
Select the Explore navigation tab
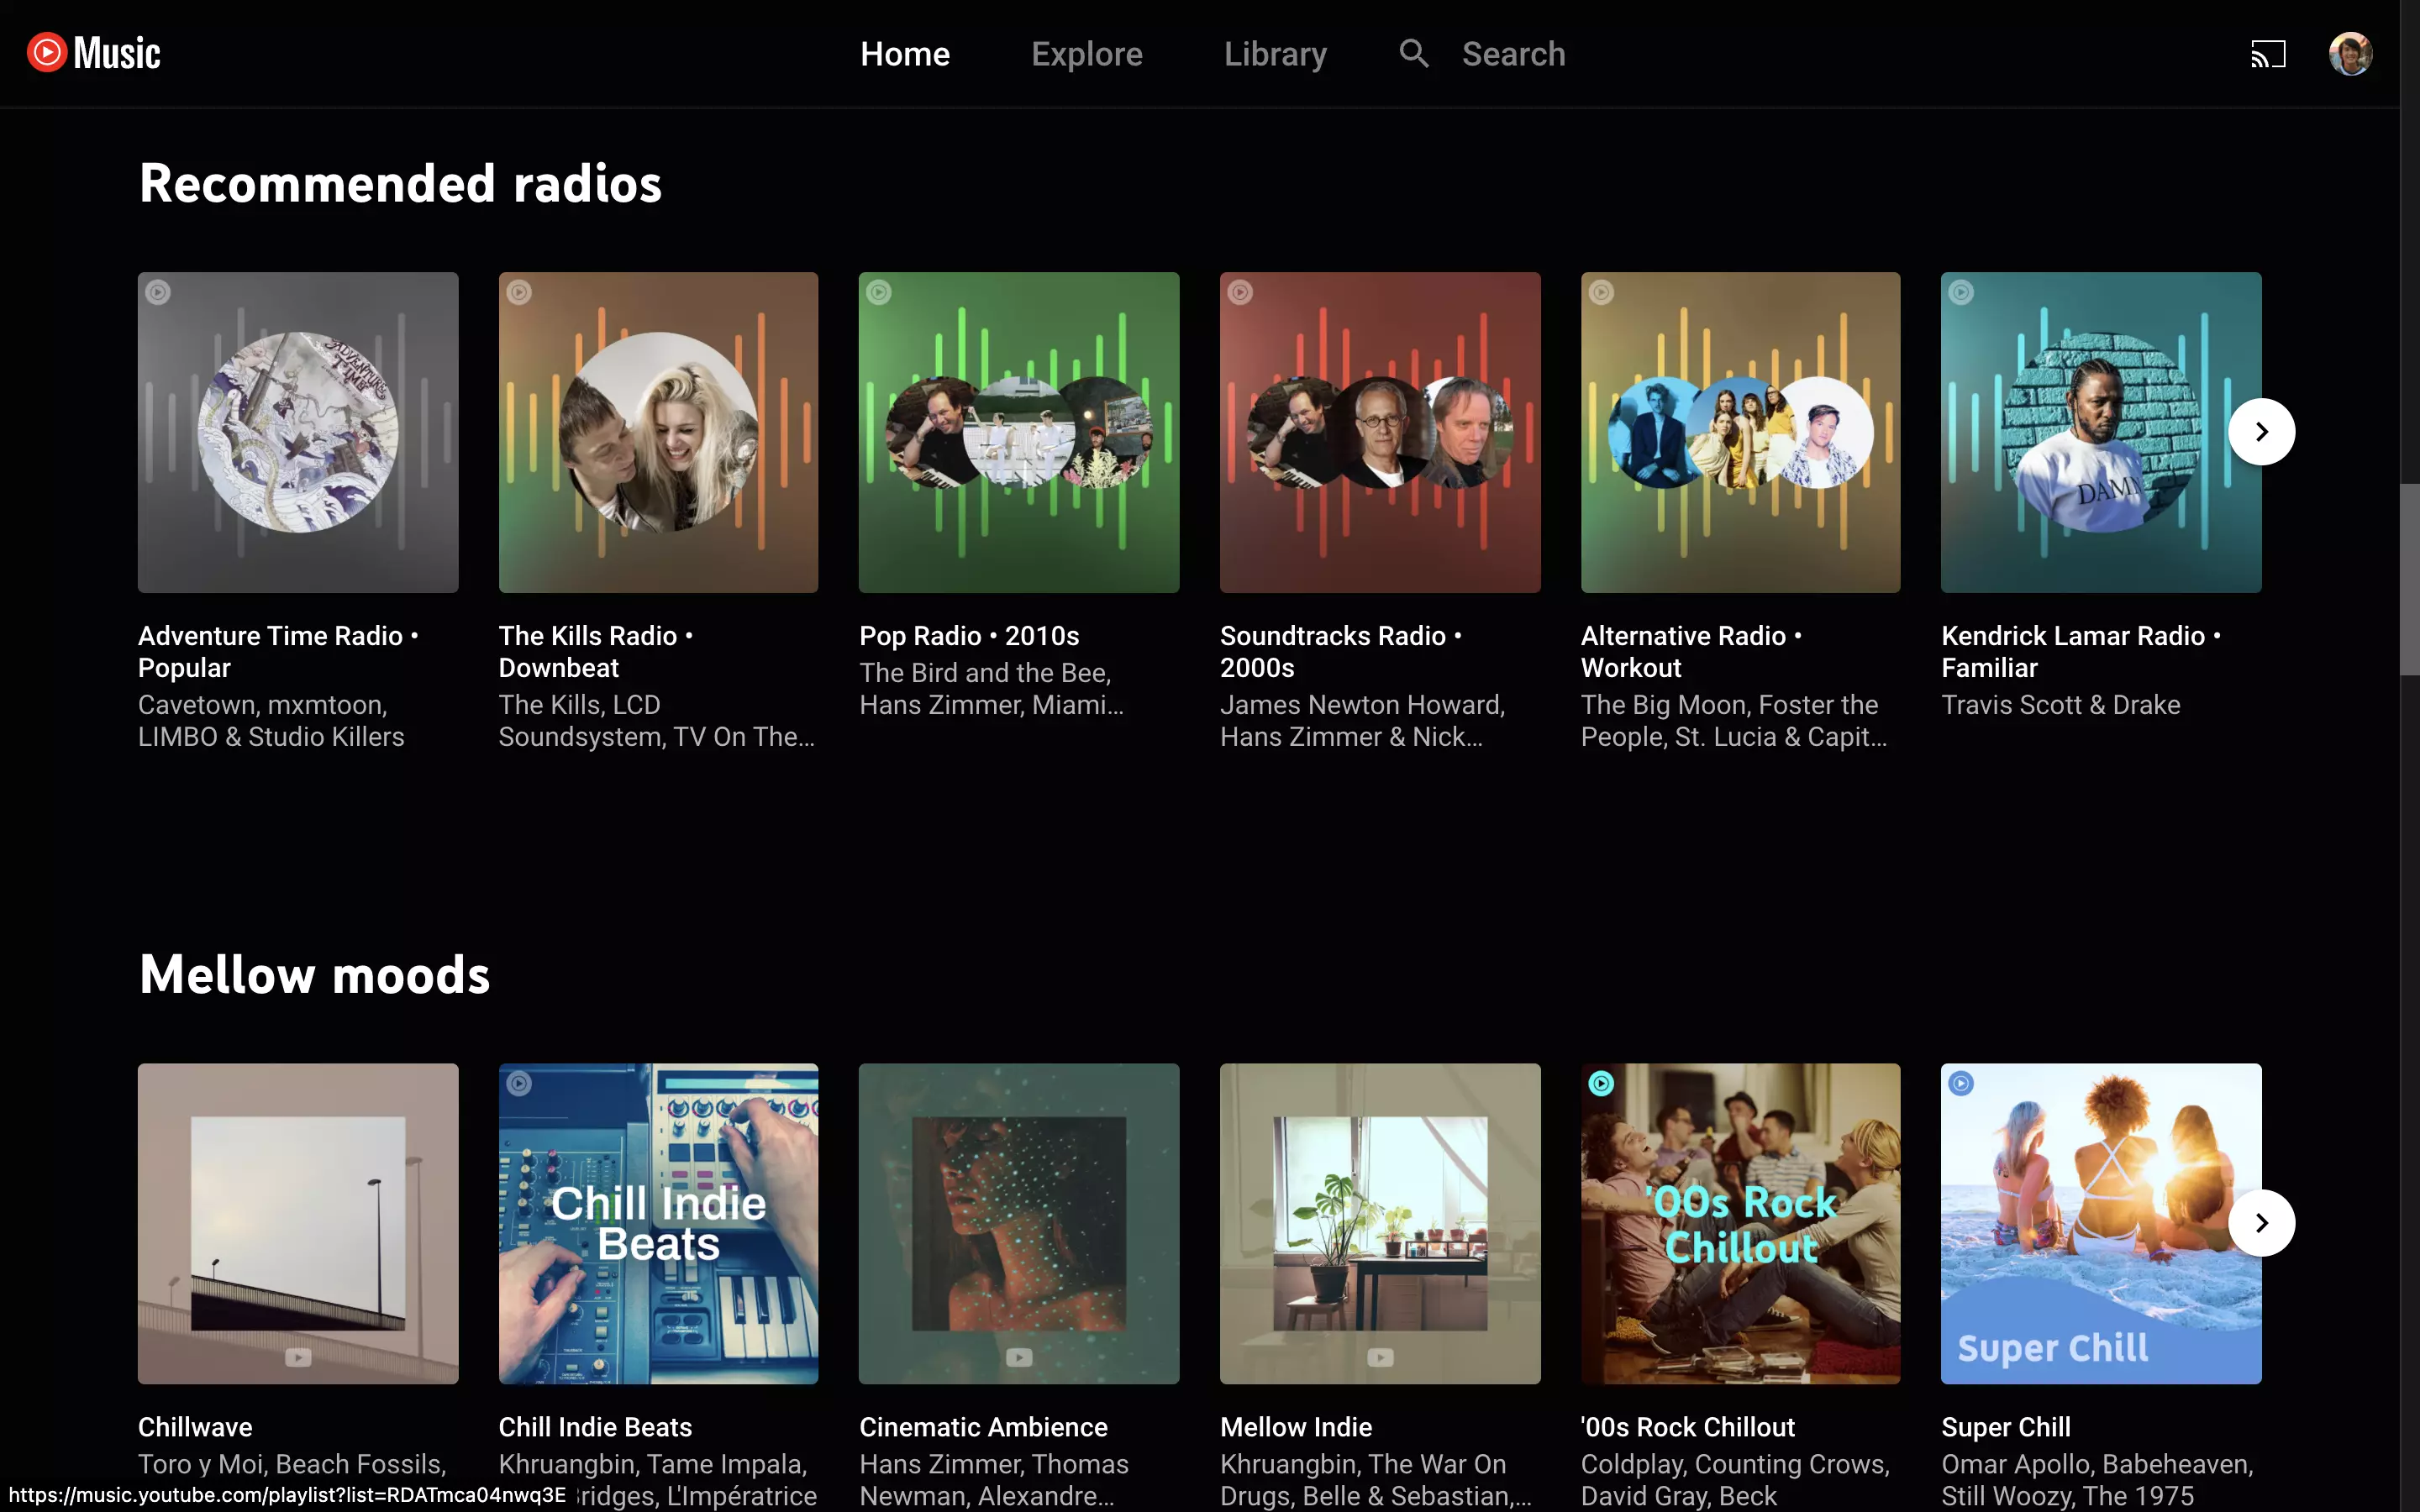click(1086, 54)
